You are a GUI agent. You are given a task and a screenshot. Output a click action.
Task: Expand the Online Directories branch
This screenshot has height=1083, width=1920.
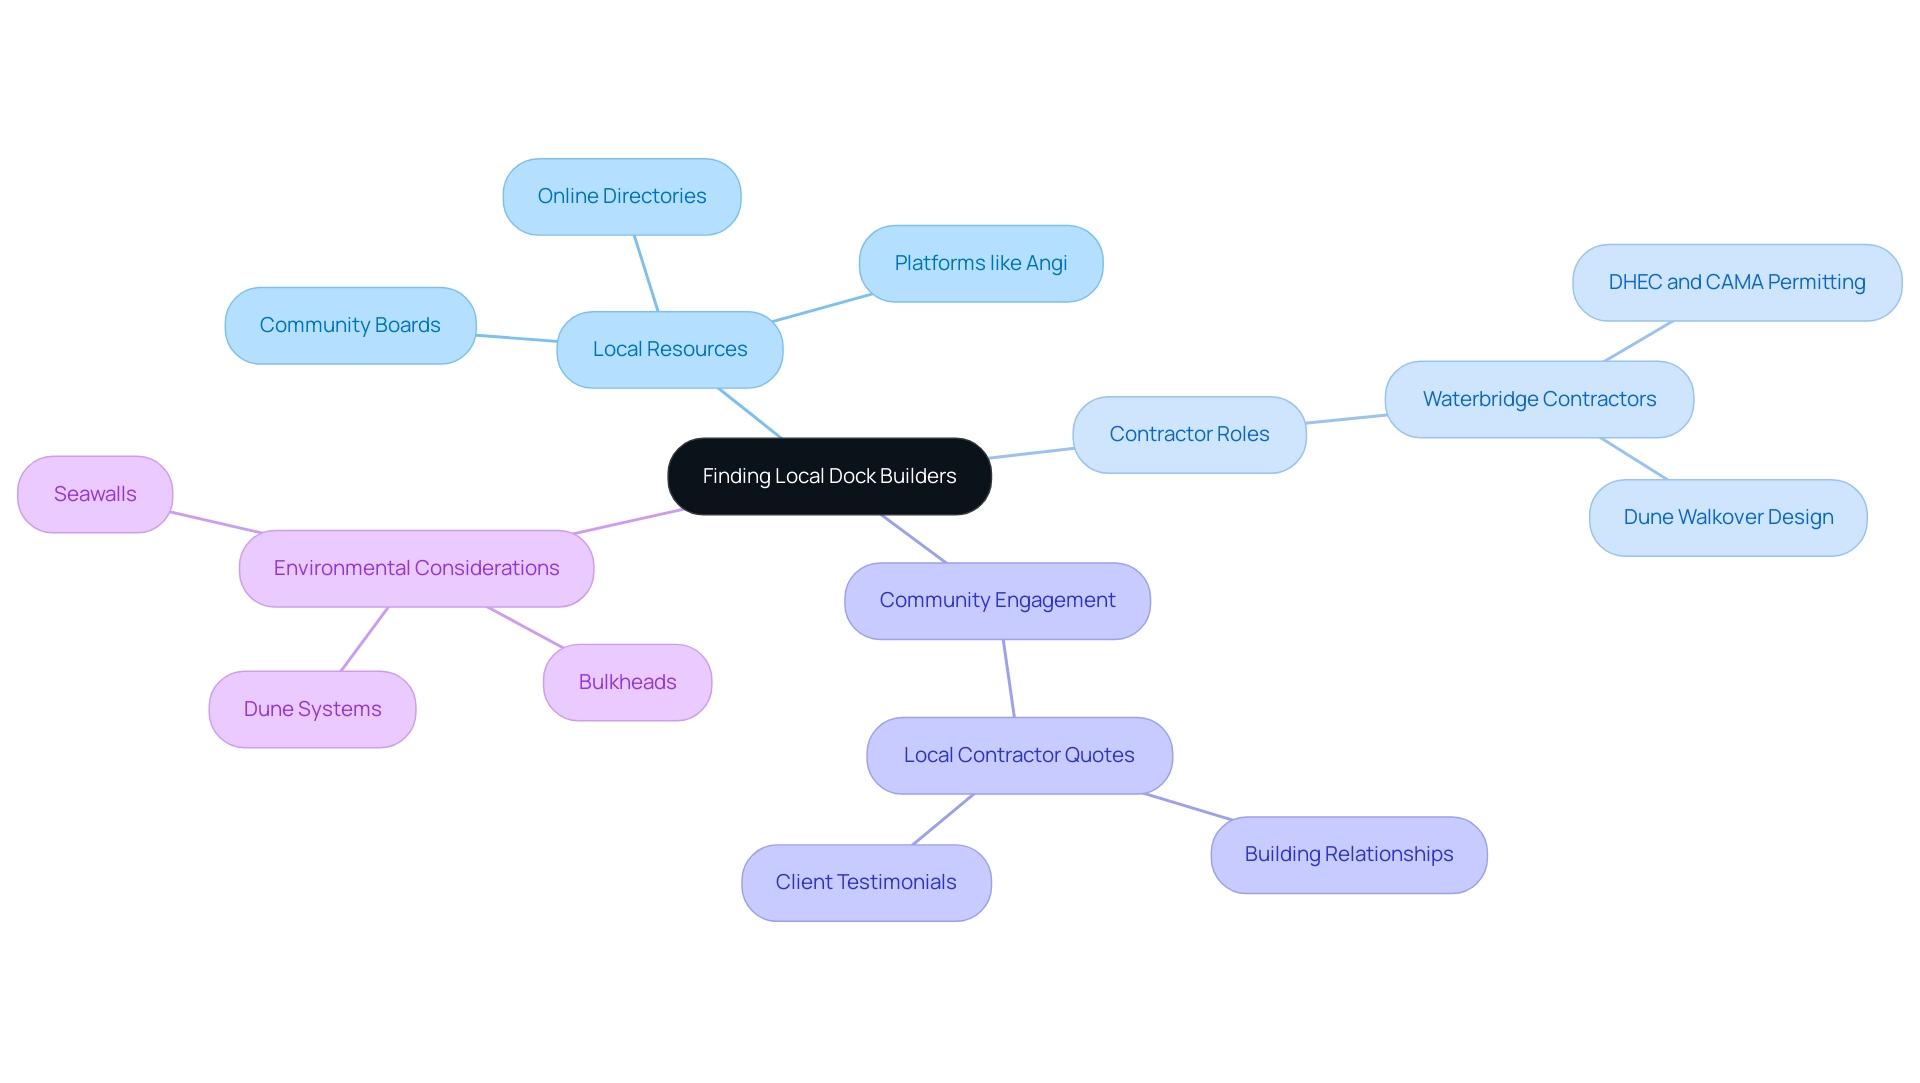coord(620,195)
